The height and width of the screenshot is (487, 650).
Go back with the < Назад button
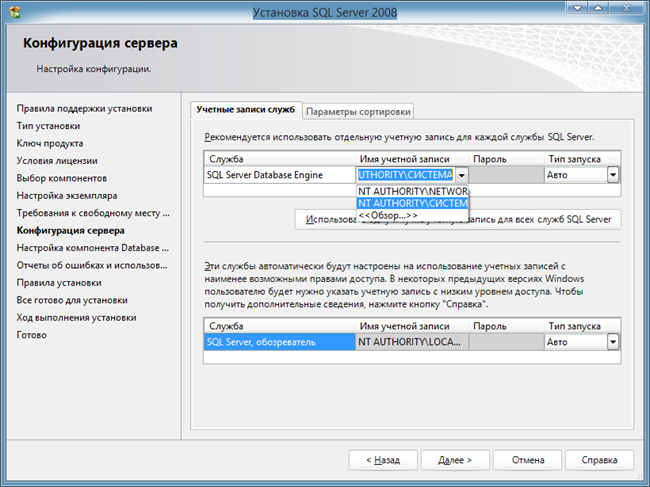(383, 460)
